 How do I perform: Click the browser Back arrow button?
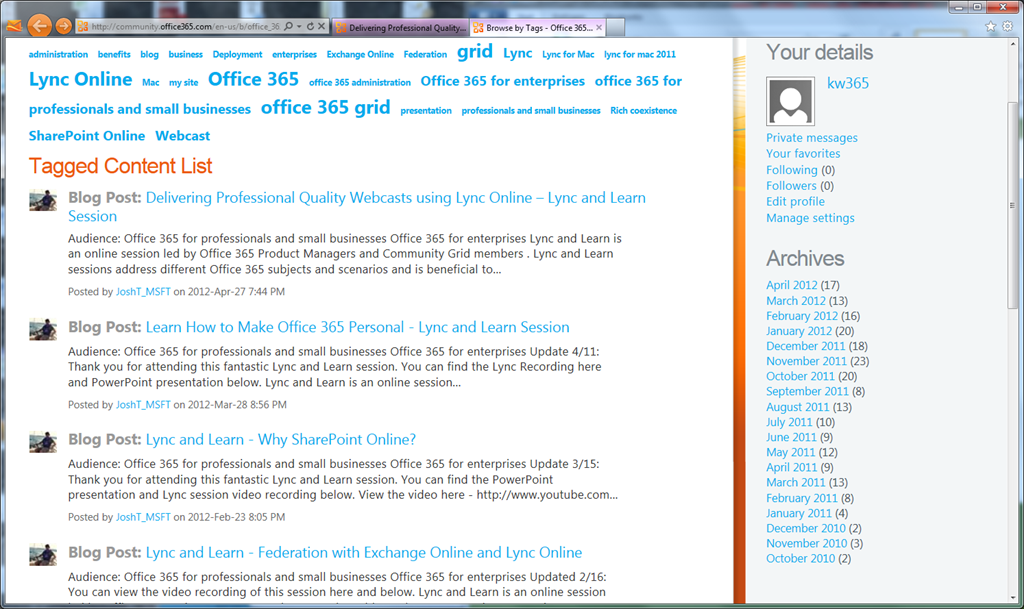[x=39, y=26]
